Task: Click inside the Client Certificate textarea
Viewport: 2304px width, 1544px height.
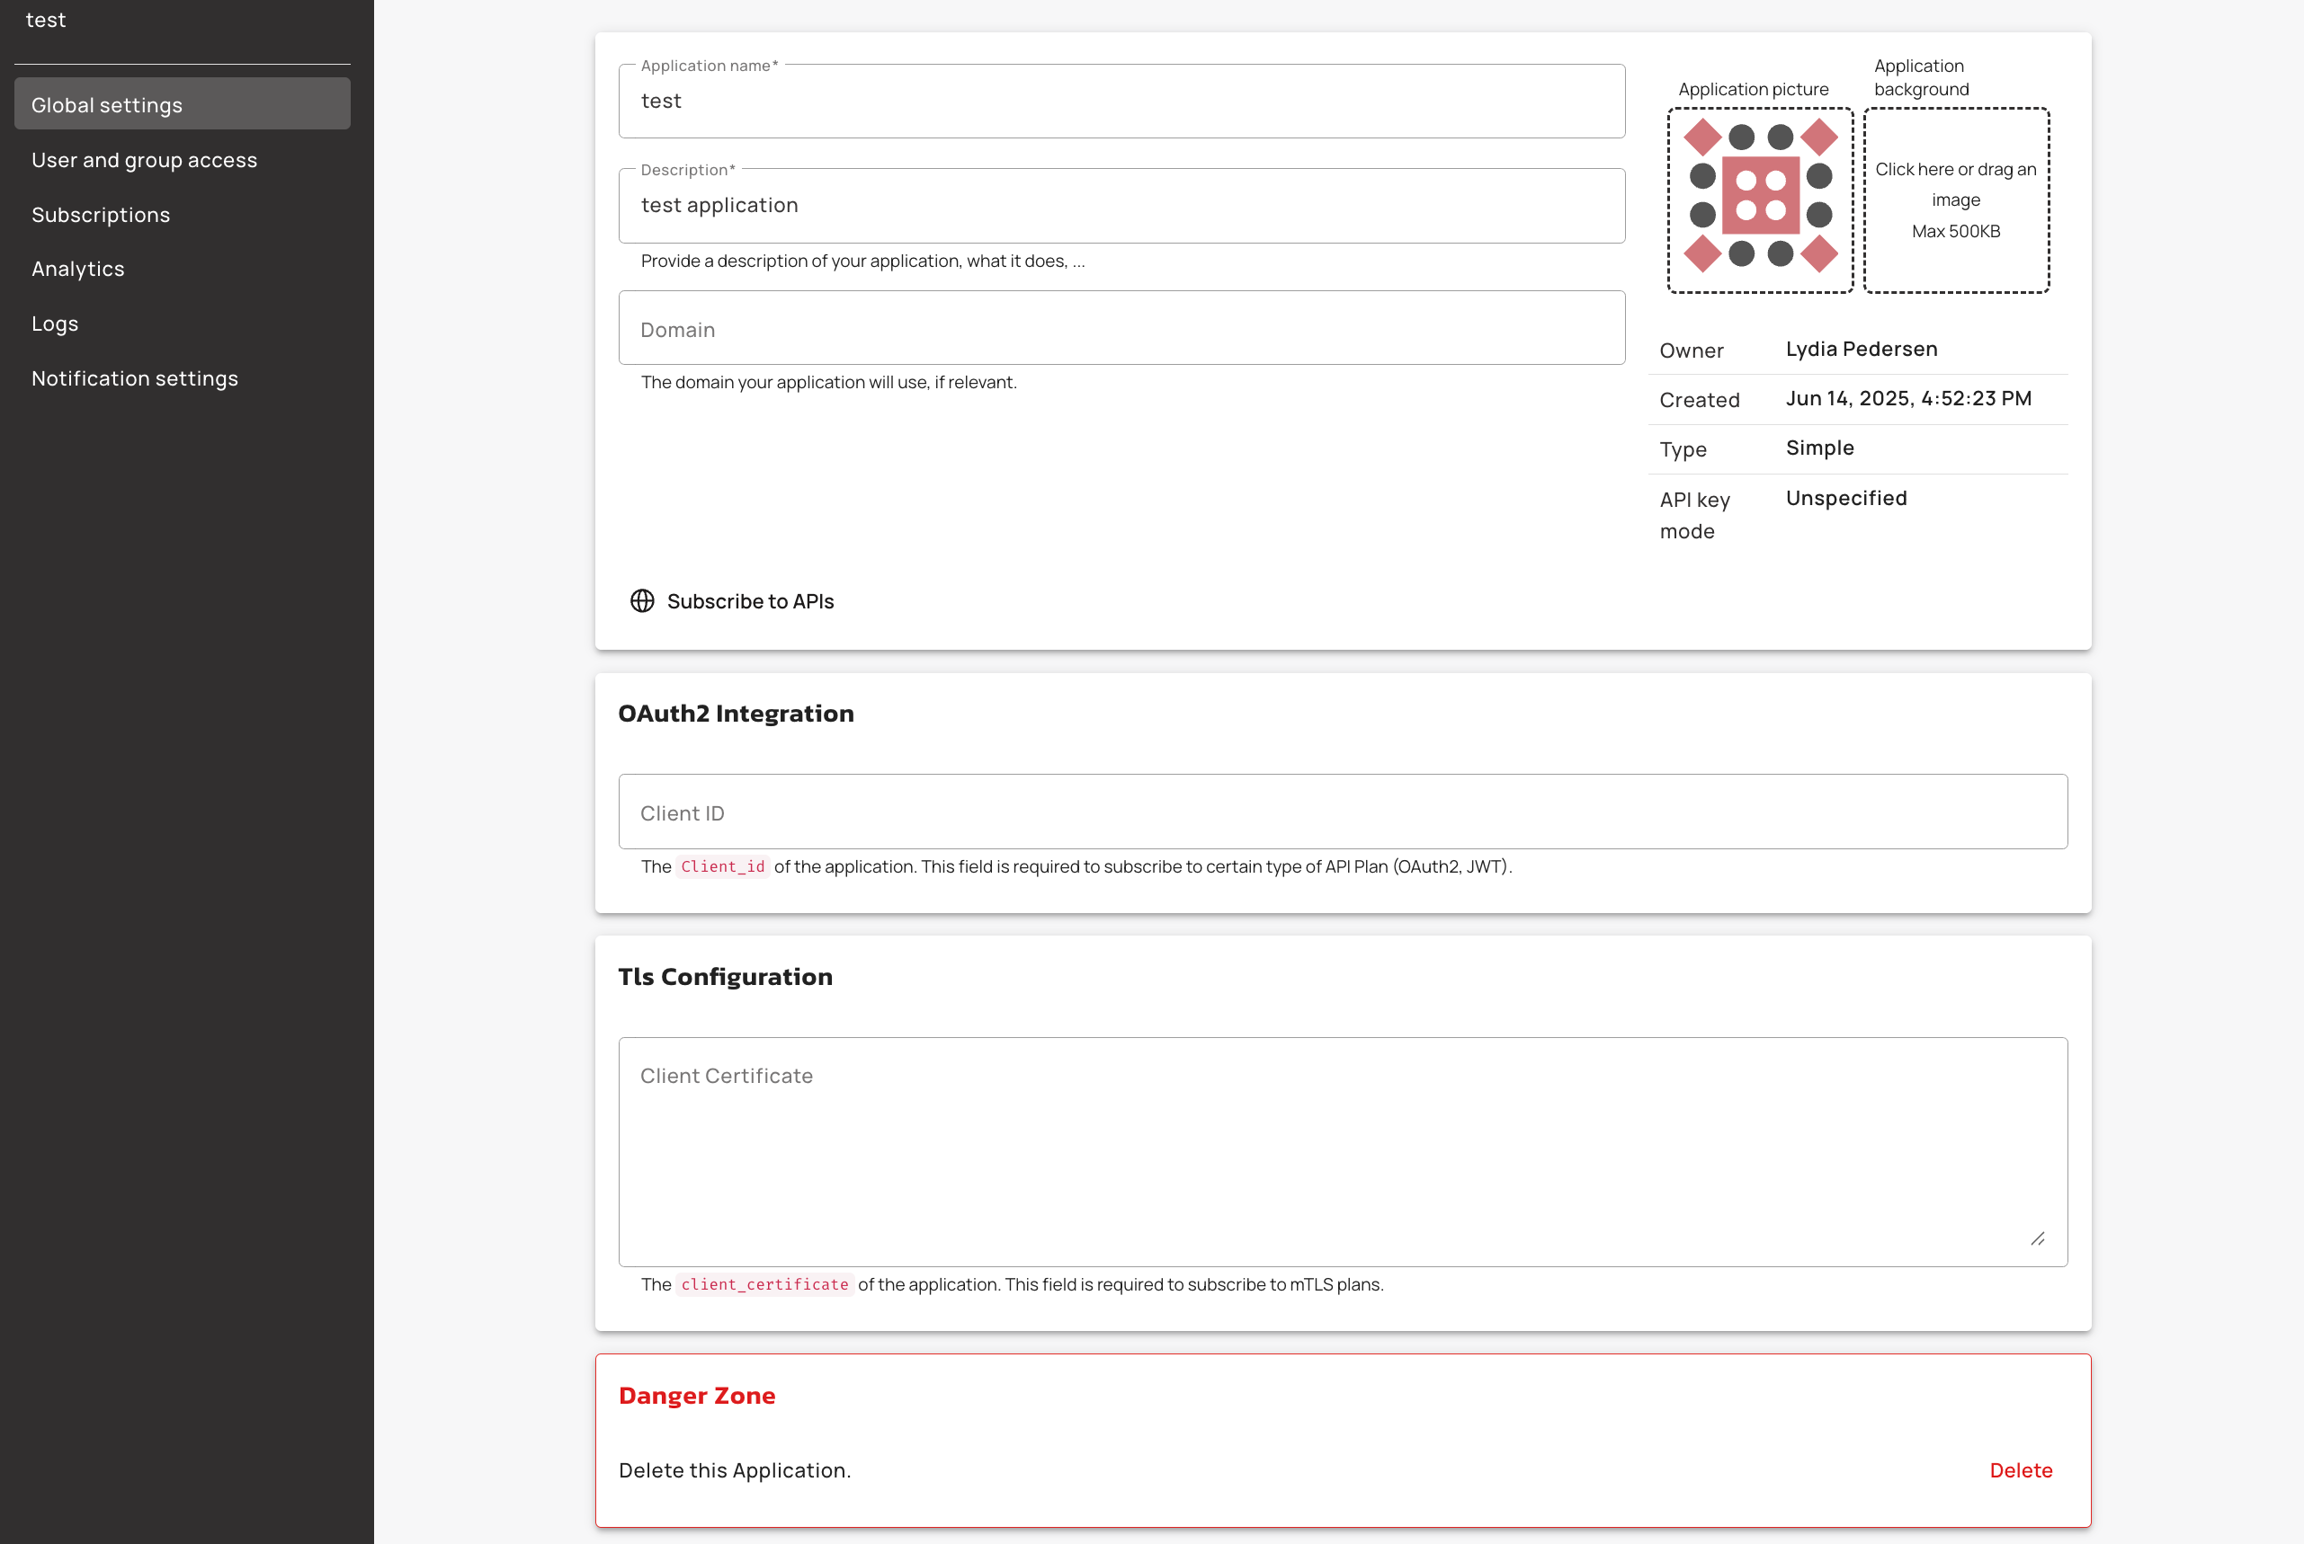Action: tap(1342, 1150)
